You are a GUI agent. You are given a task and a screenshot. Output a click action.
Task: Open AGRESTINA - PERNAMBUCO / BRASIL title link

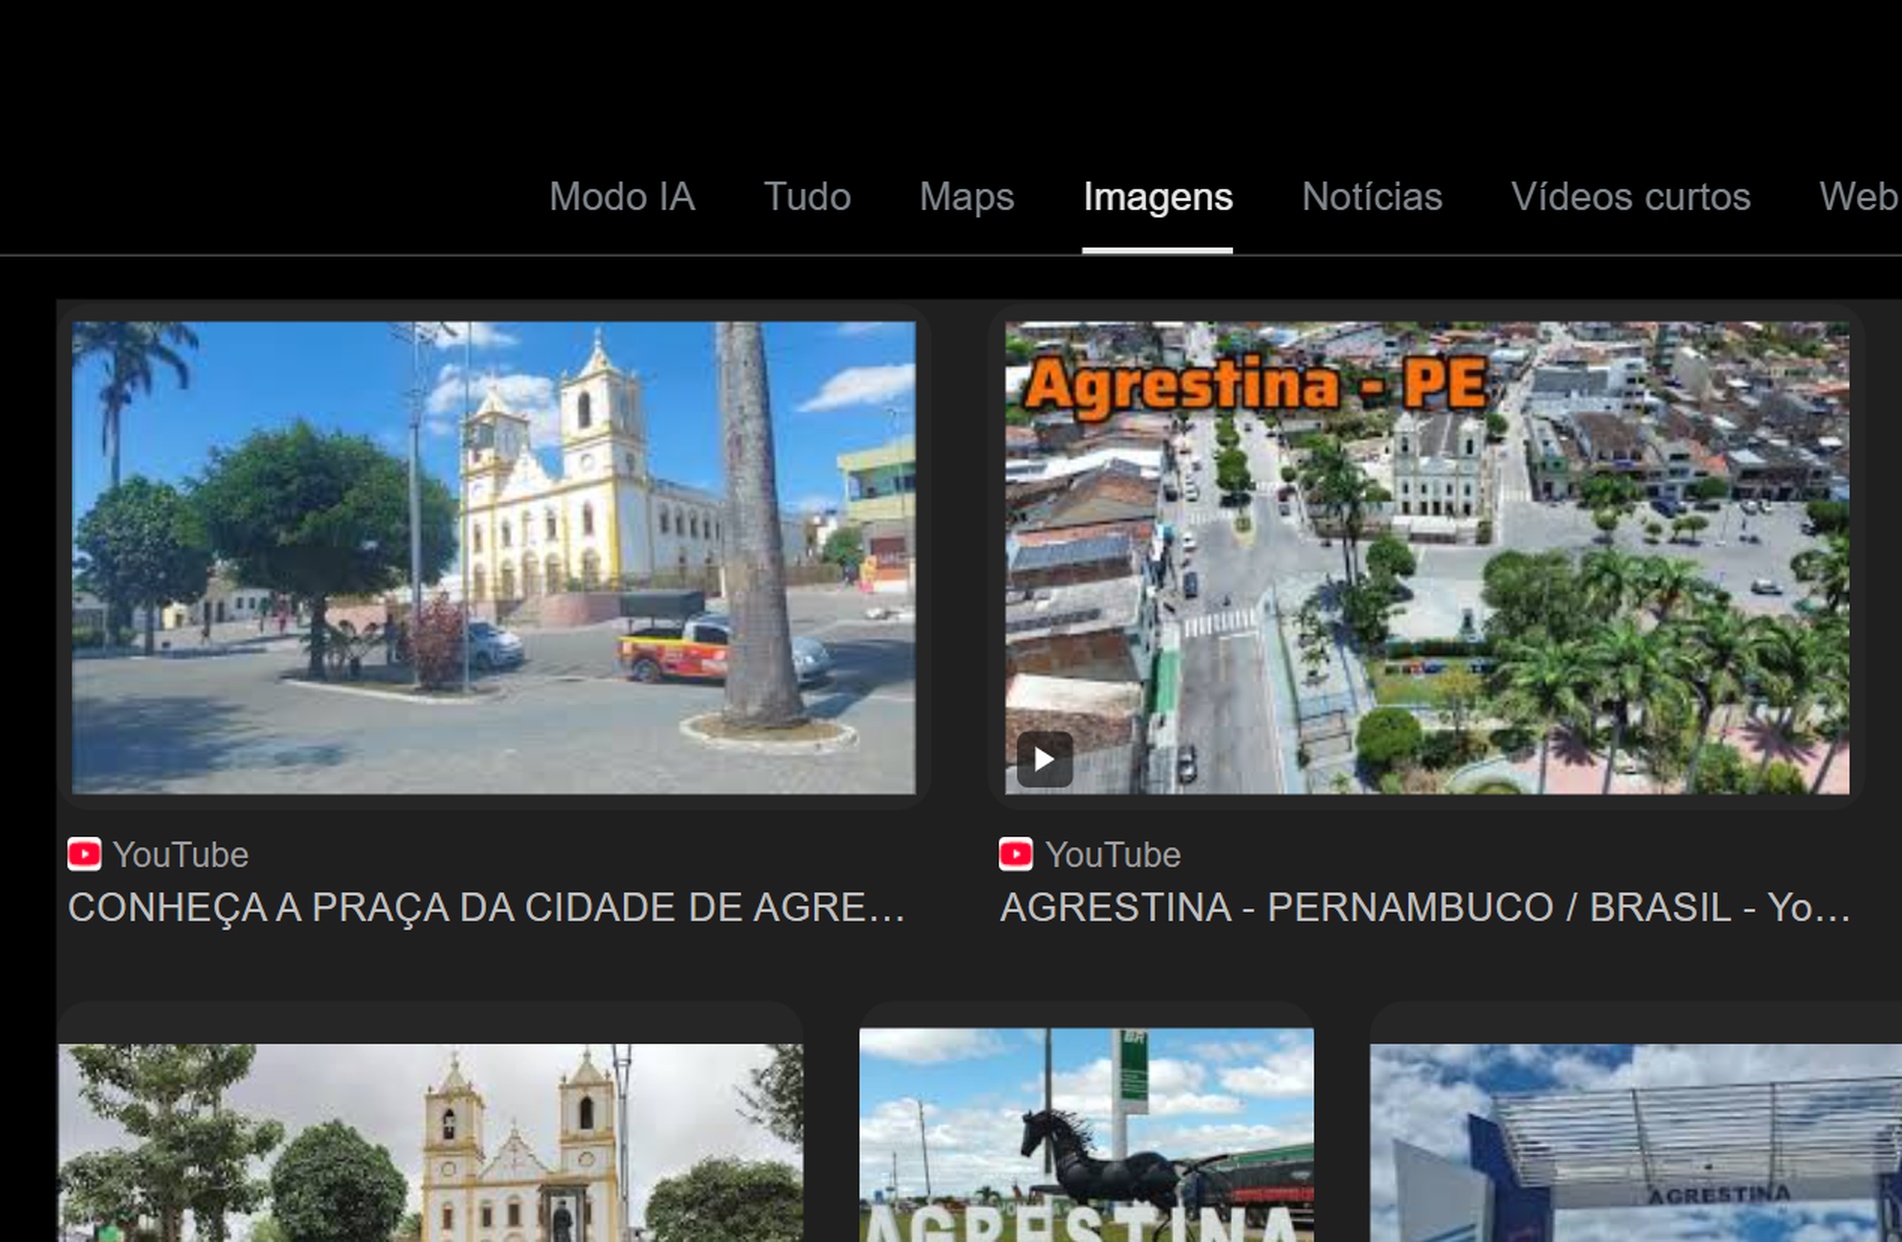pyautogui.click(x=1424, y=907)
